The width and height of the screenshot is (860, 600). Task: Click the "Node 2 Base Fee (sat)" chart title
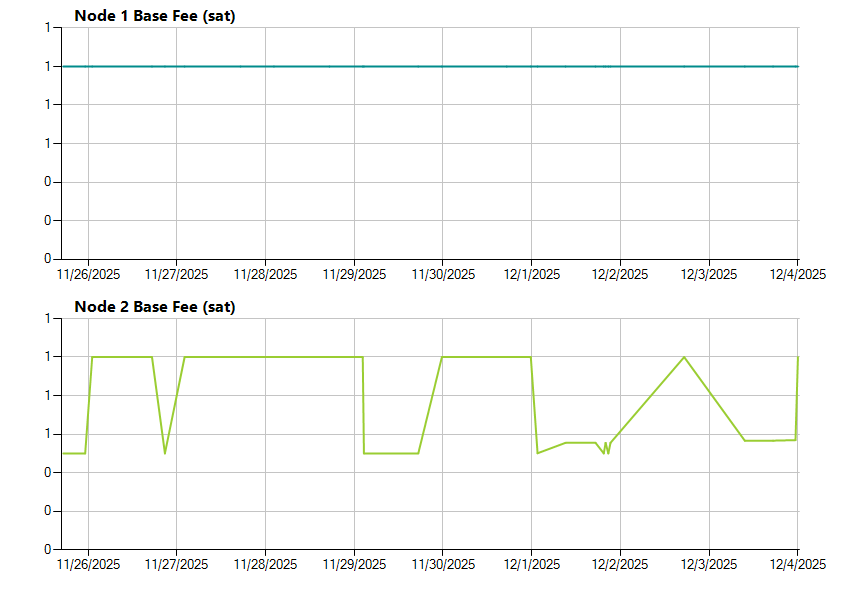155,306
